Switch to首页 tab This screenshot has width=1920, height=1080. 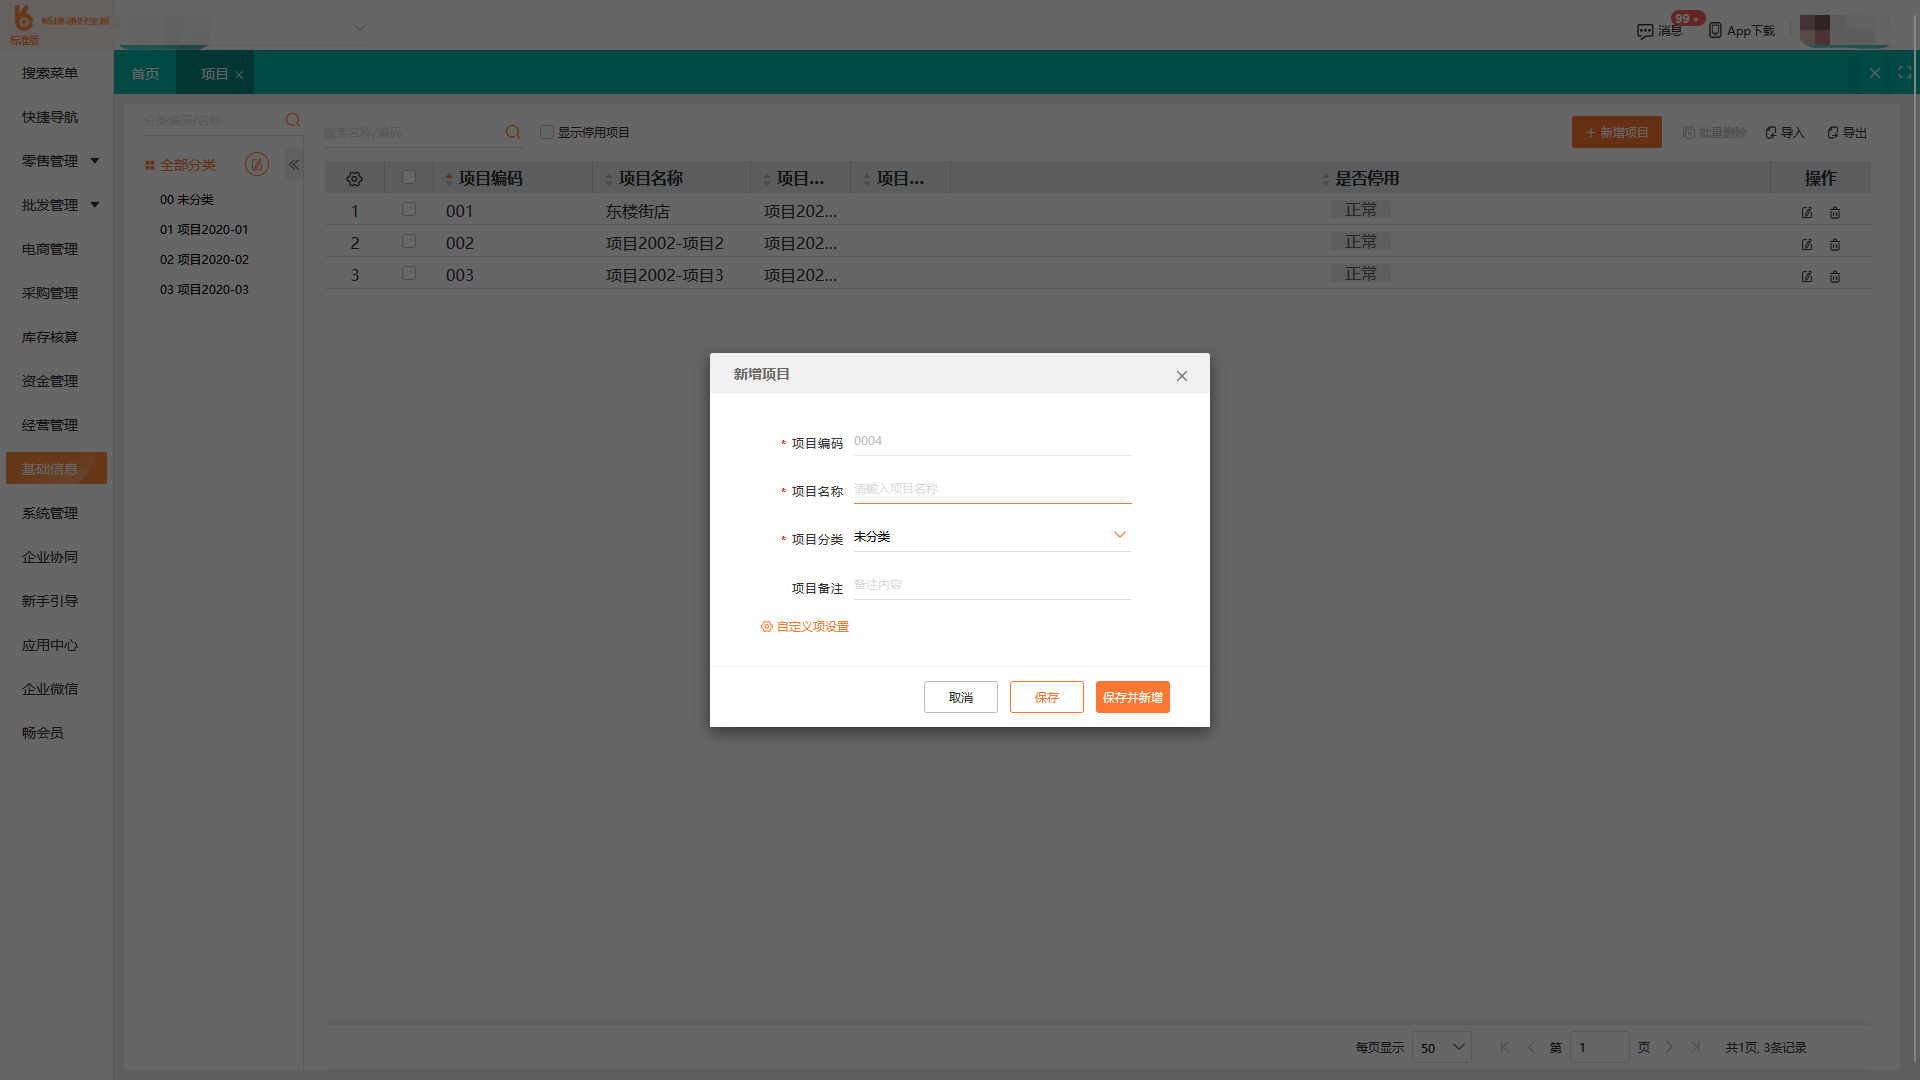point(145,73)
